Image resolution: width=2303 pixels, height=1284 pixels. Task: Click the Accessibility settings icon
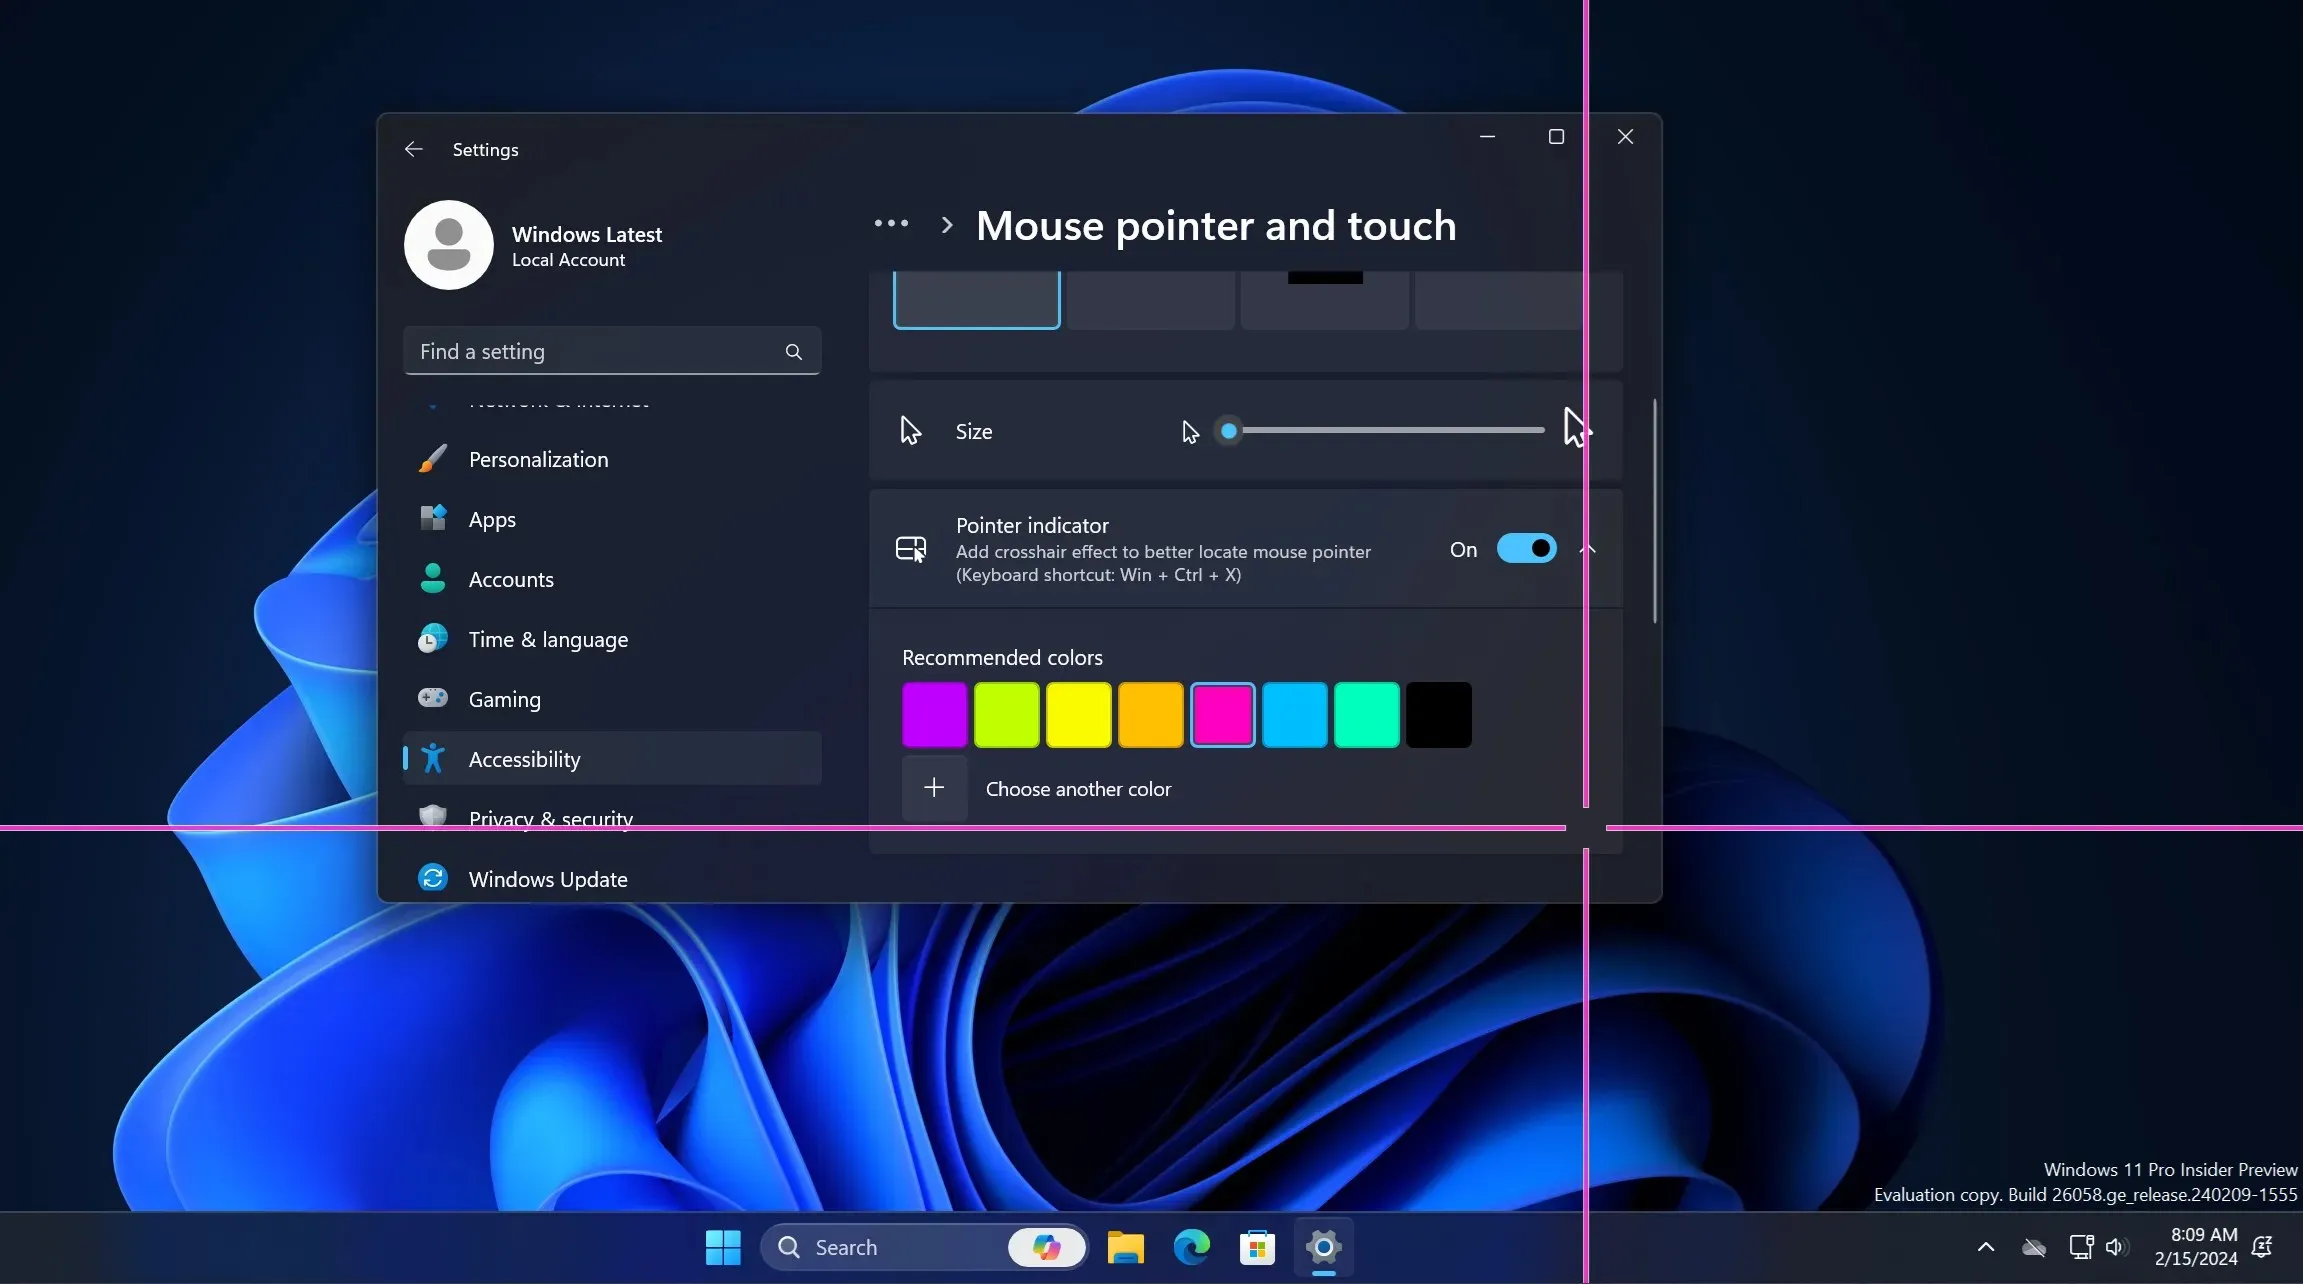tap(433, 757)
